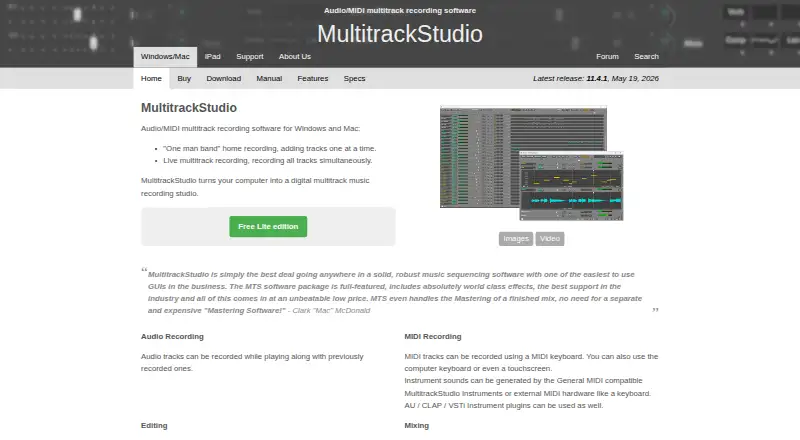The height and width of the screenshot is (440, 800).
Task: Open the Manual page
Action: pyautogui.click(x=269, y=79)
